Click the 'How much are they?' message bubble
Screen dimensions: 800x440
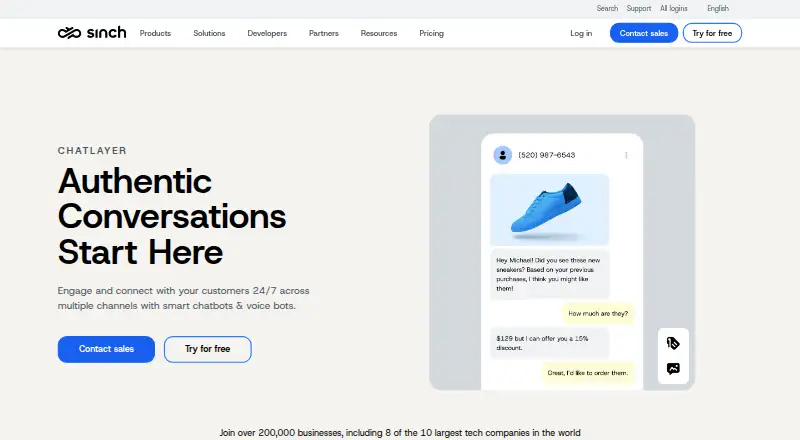tap(598, 313)
